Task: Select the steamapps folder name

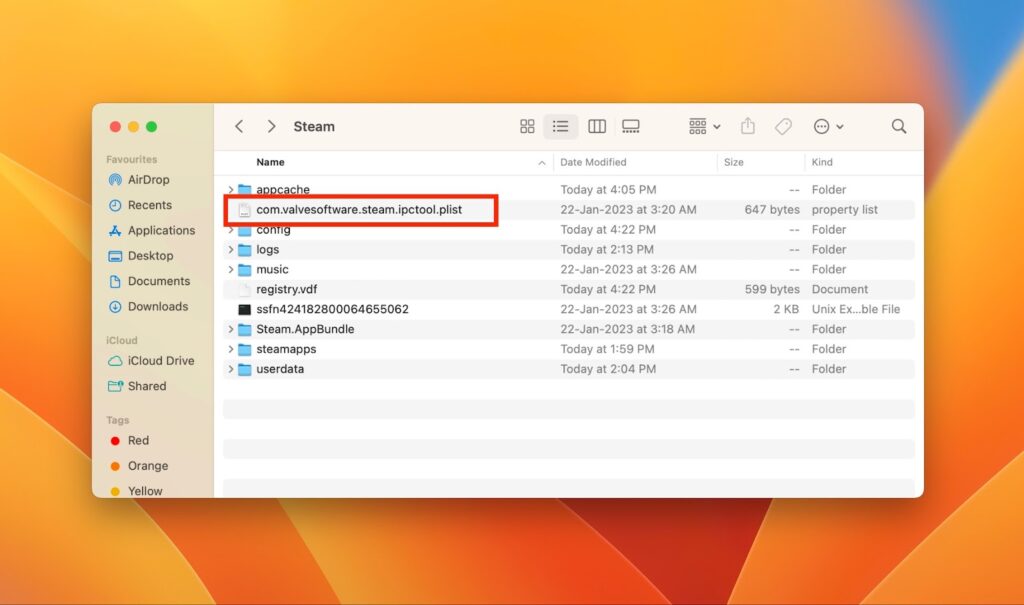Action: 286,349
